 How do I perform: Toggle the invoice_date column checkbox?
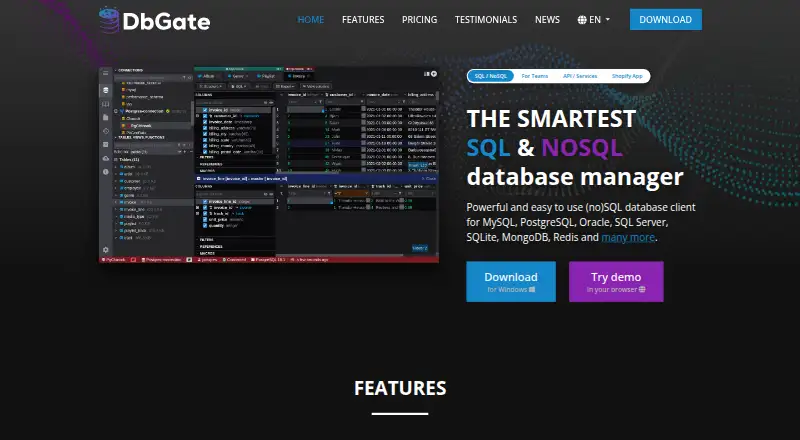pos(205,122)
